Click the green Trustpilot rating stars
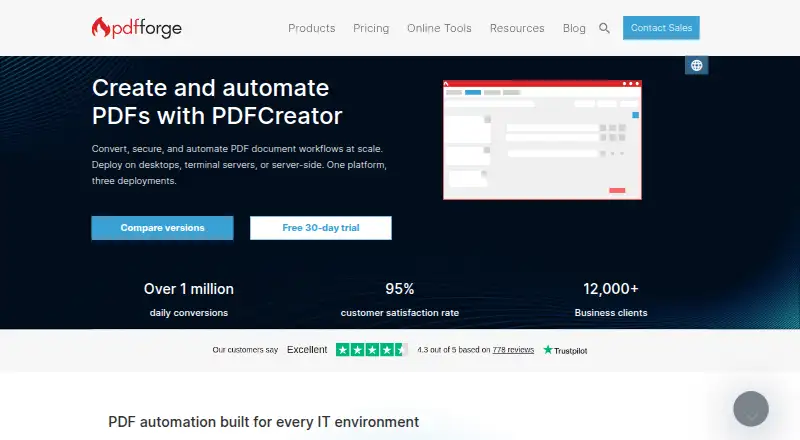The image size is (800, 440). [371, 350]
